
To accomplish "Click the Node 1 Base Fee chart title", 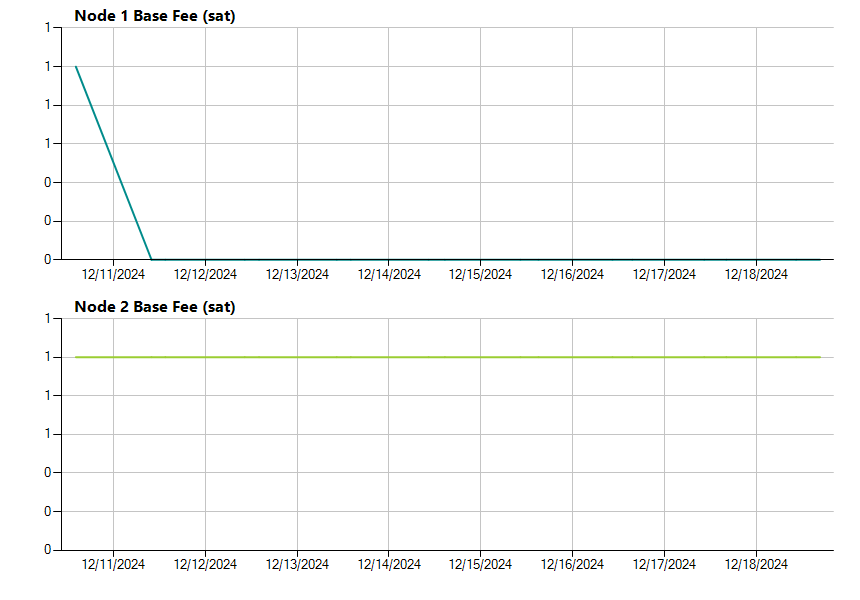I will (155, 16).
